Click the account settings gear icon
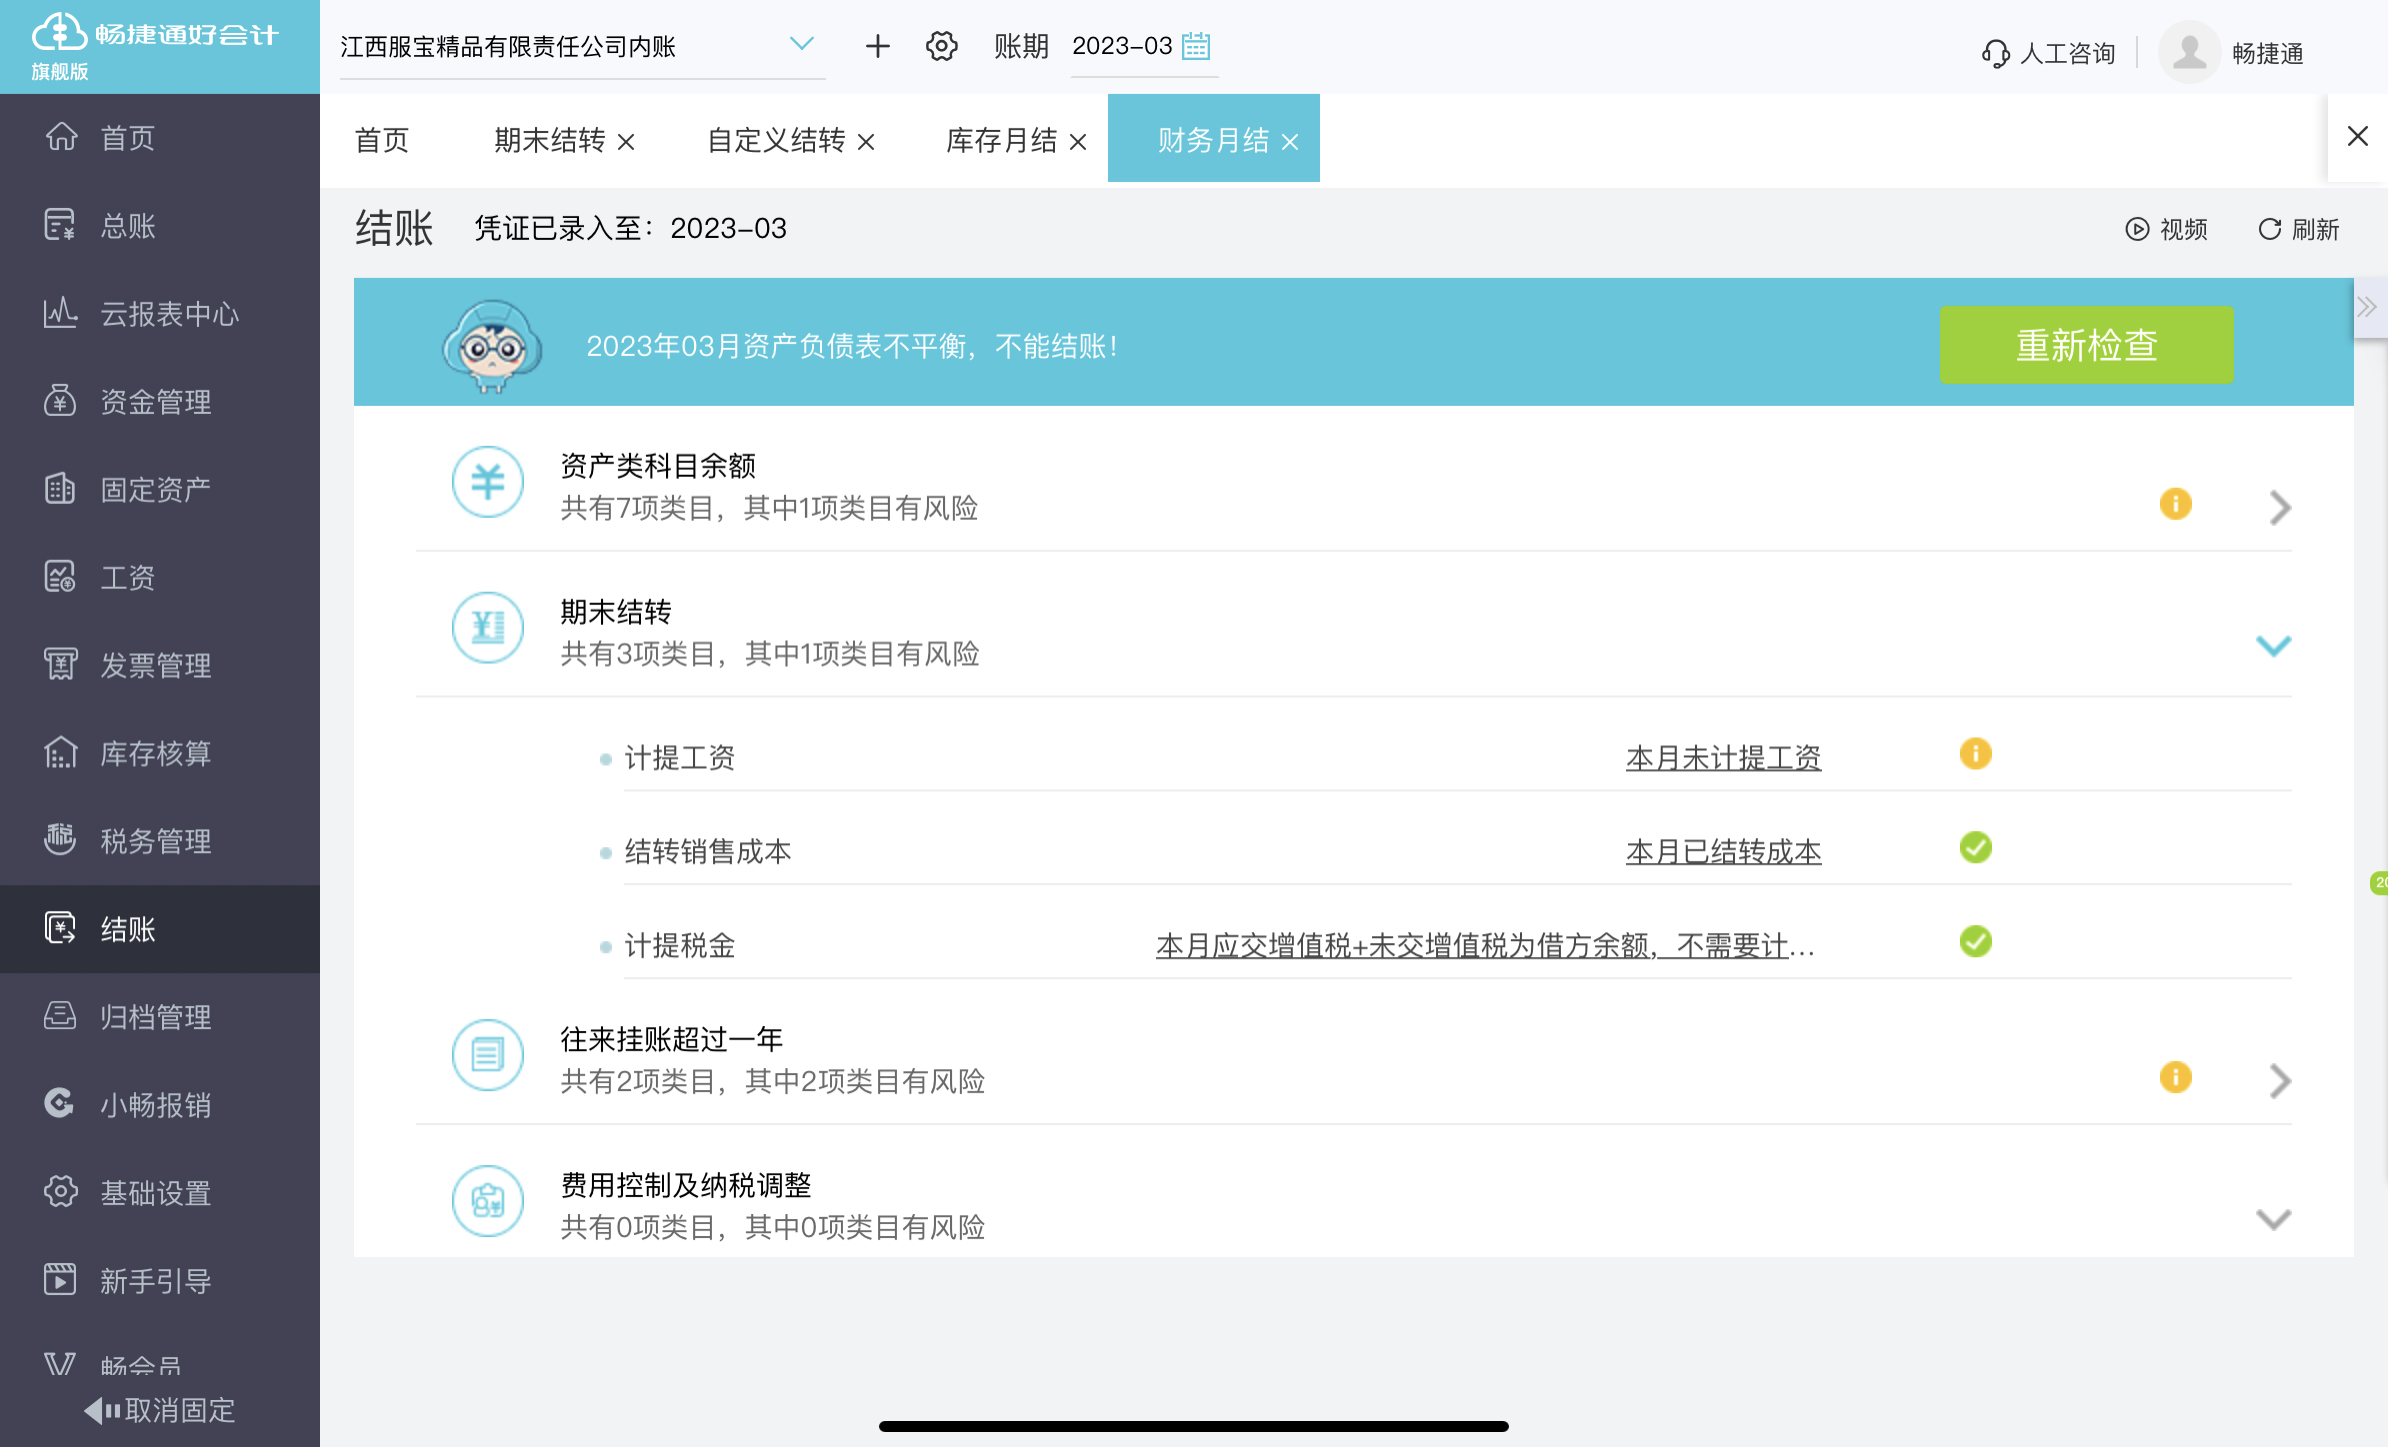Image resolution: width=2388 pixels, height=1447 pixels. click(x=940, y=46)
